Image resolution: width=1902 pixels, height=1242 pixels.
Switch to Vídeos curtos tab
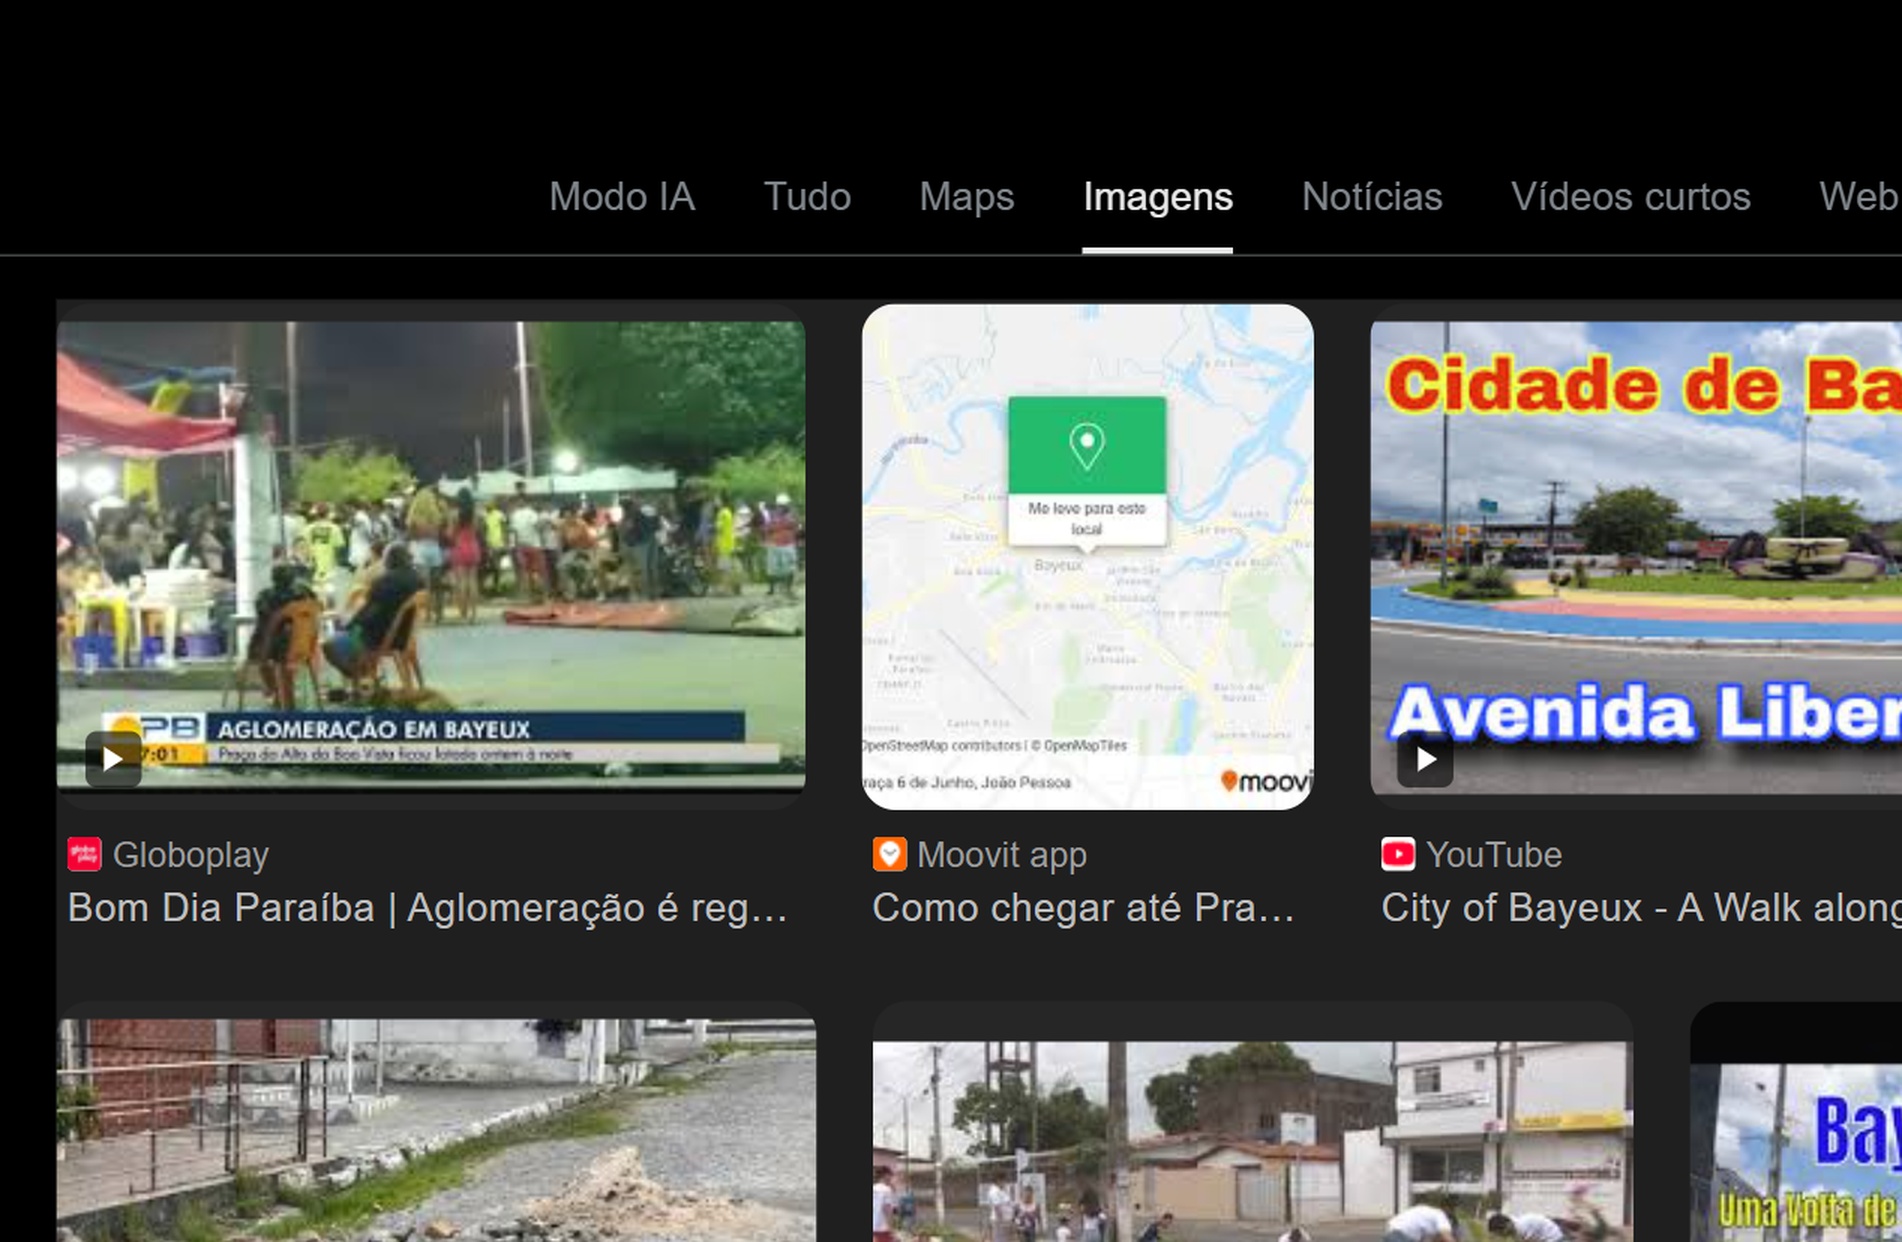tap(1630, 197)
